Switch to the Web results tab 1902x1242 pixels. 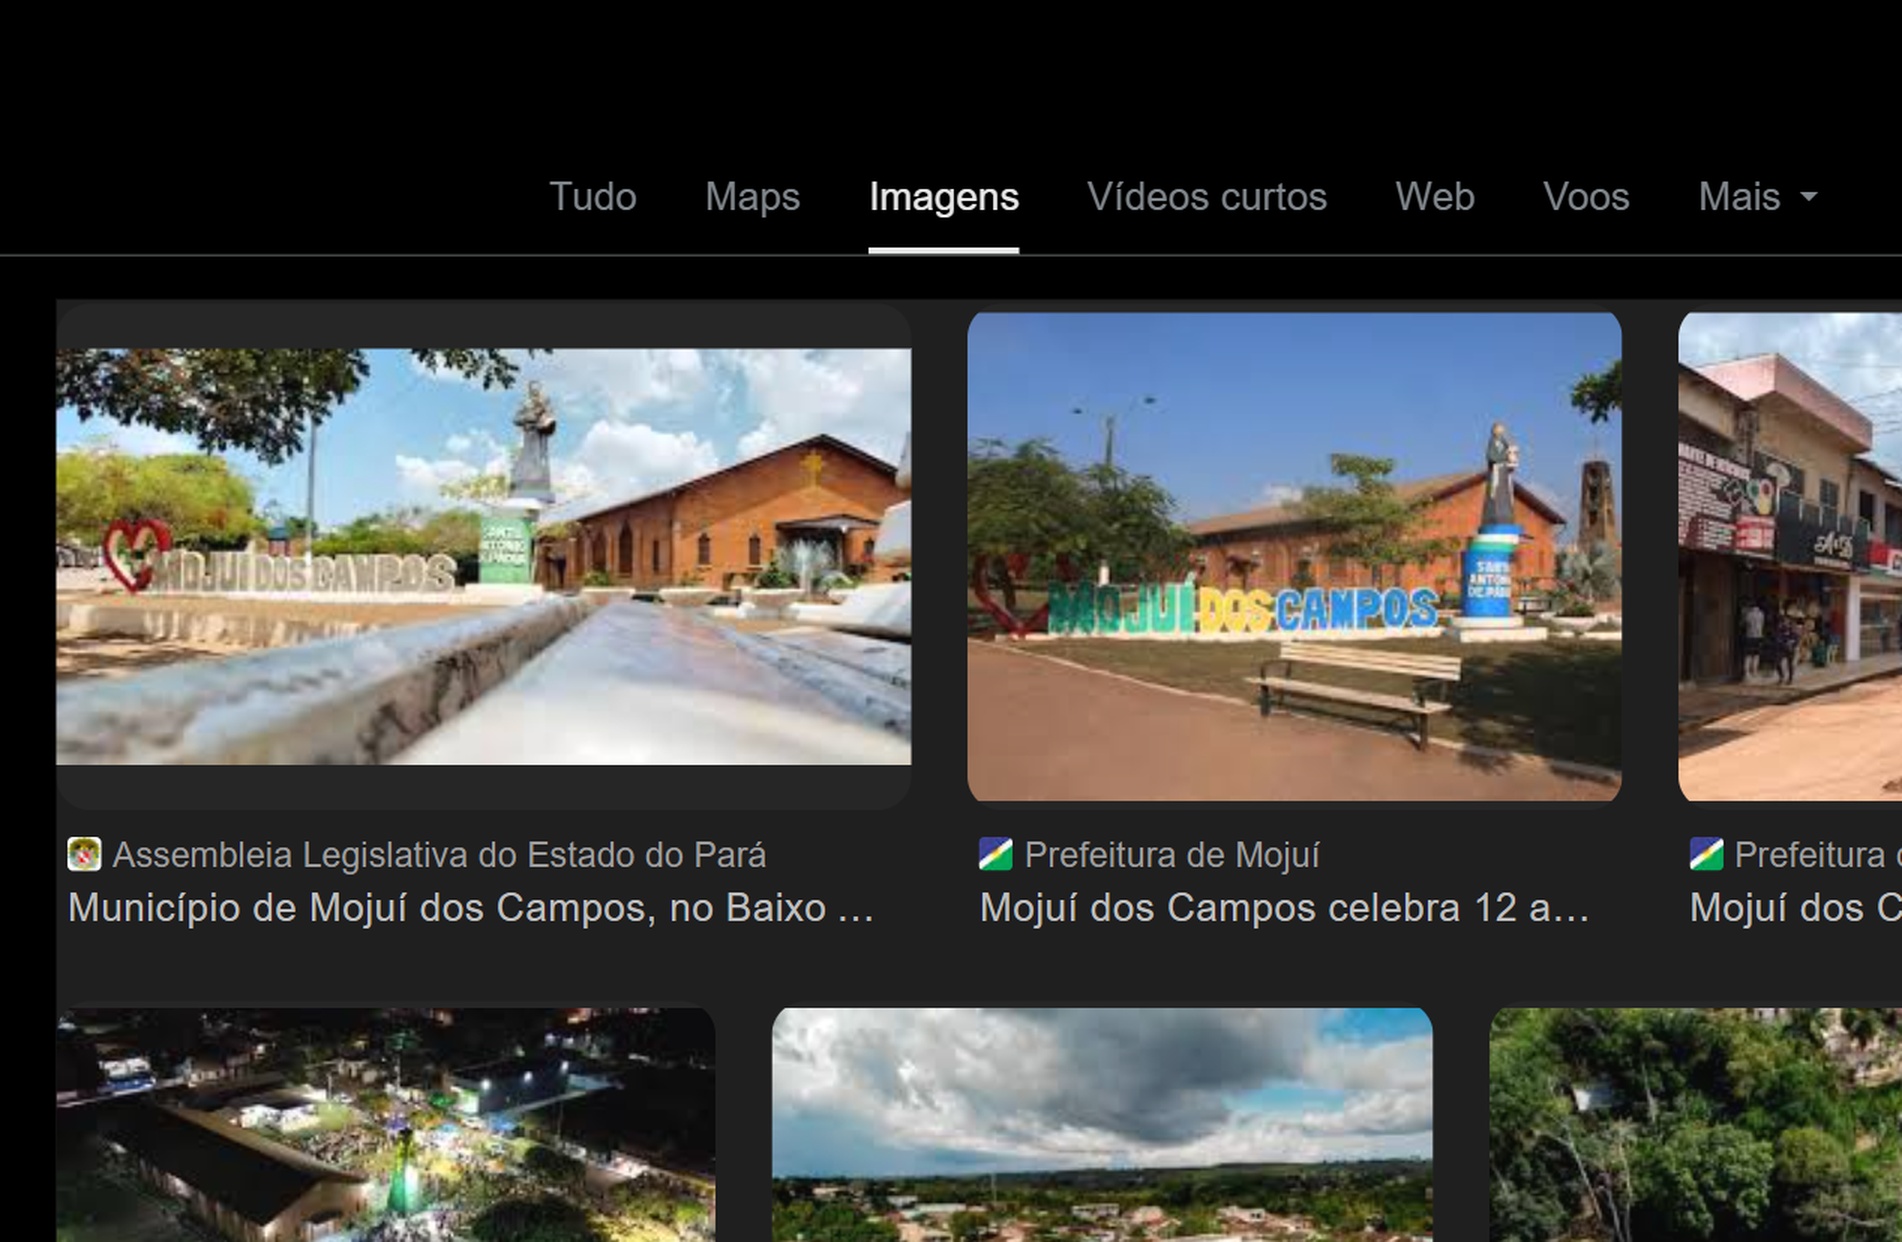(1434, 197)
